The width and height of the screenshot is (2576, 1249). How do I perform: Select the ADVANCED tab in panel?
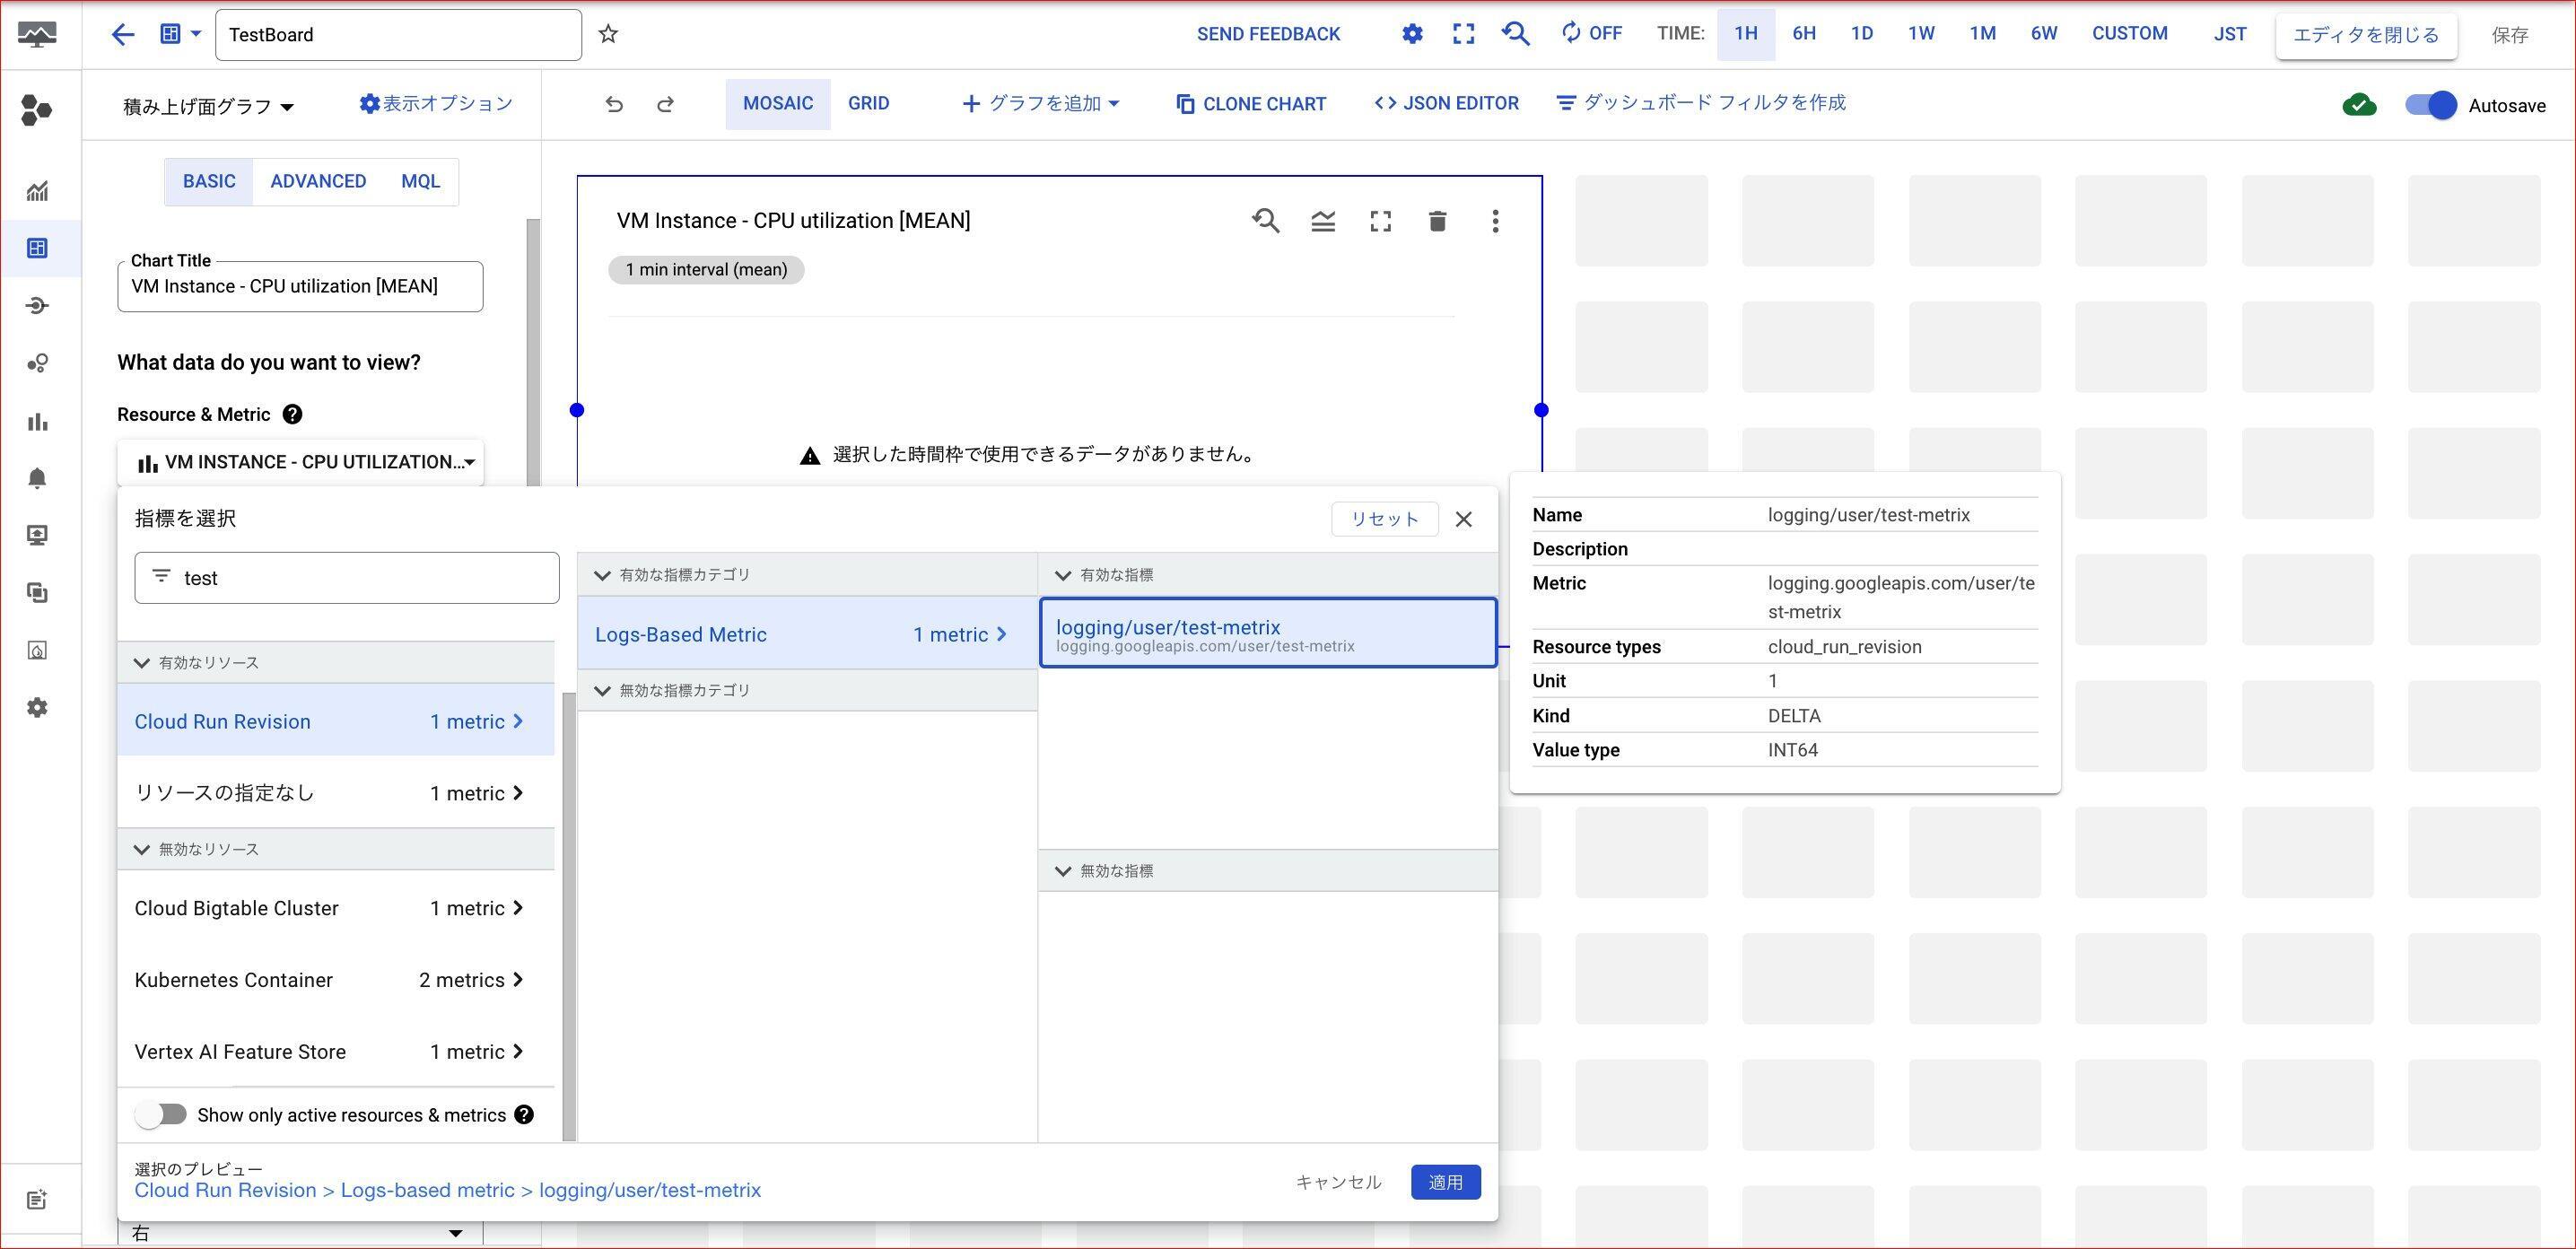pyautogui.click(x=319, y=180)
